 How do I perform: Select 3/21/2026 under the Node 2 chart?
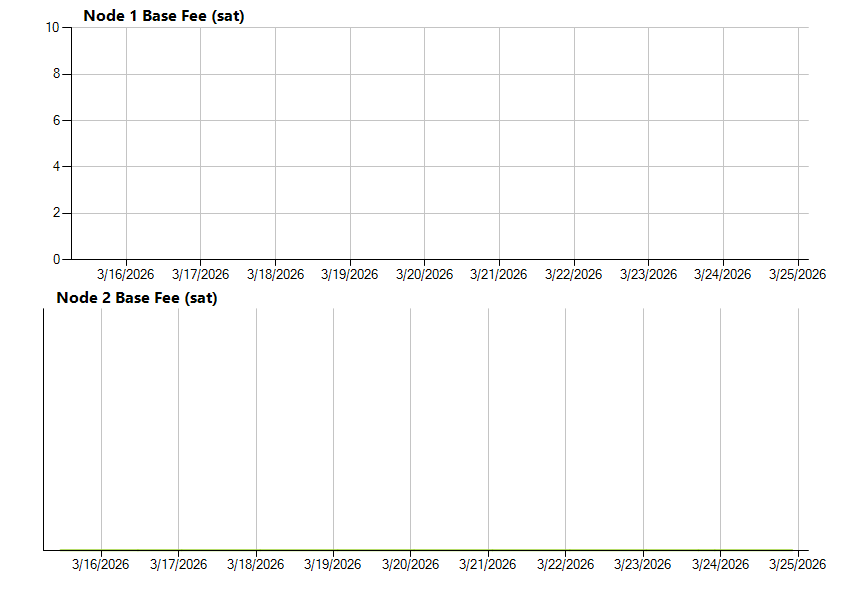click(x=488, y=565)
